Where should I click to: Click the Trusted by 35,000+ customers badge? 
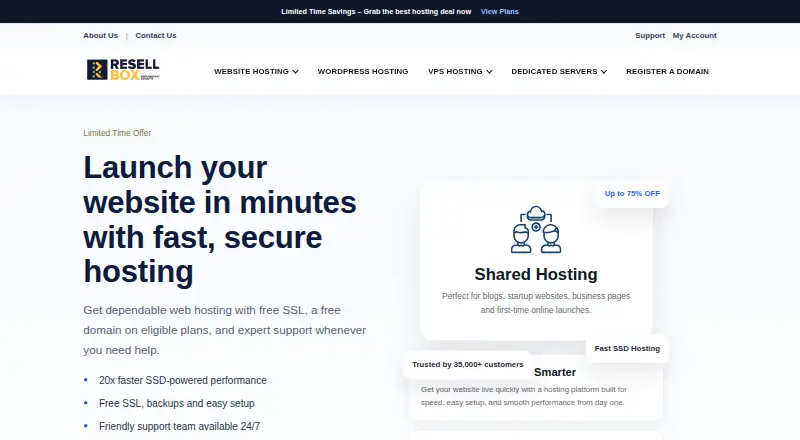(468, 364)
